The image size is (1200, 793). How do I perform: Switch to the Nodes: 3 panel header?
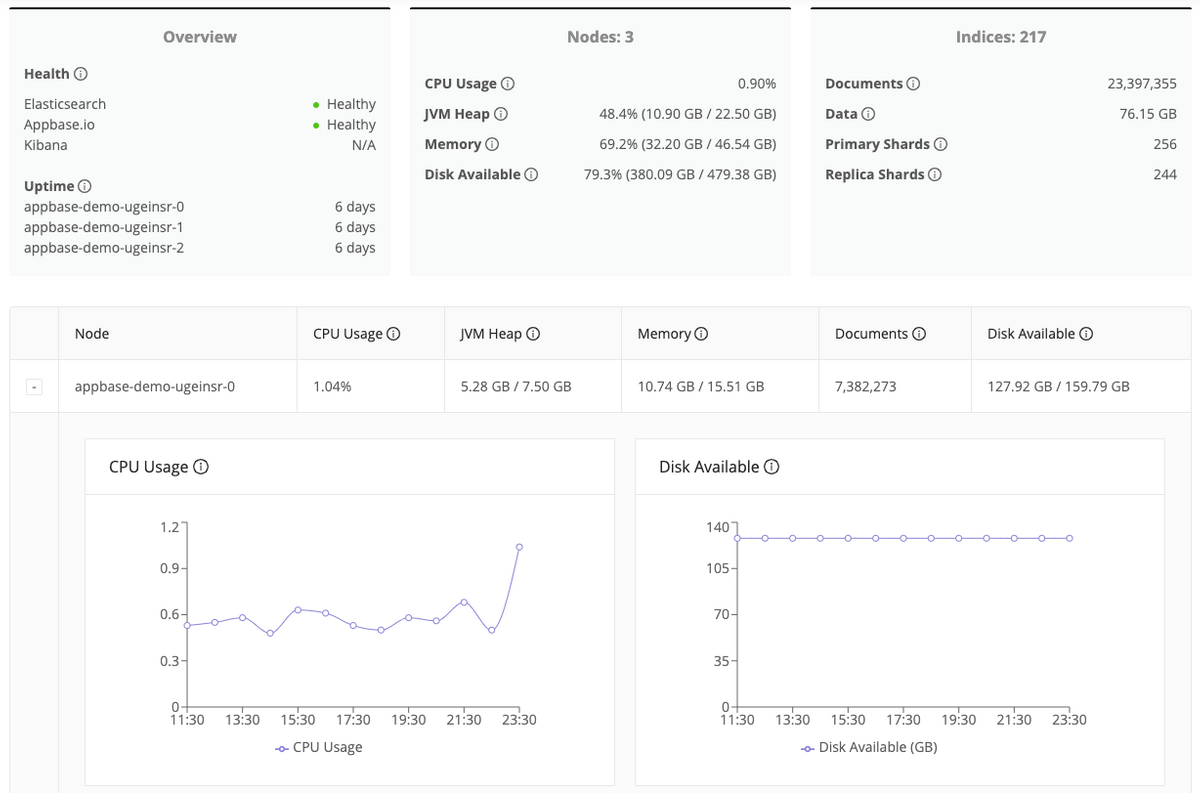[598, 37]
